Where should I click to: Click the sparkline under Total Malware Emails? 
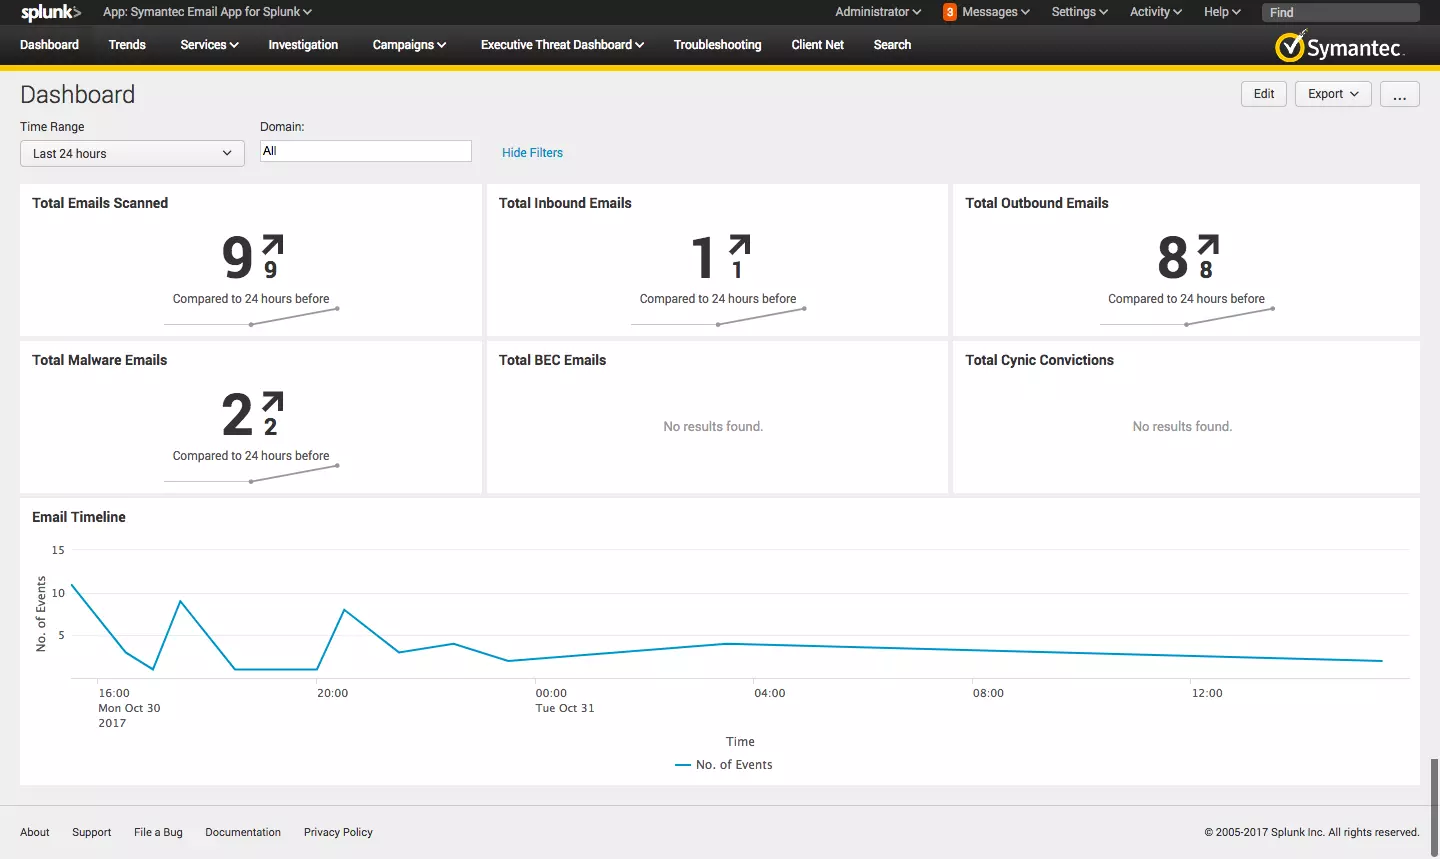click(251, 474)
